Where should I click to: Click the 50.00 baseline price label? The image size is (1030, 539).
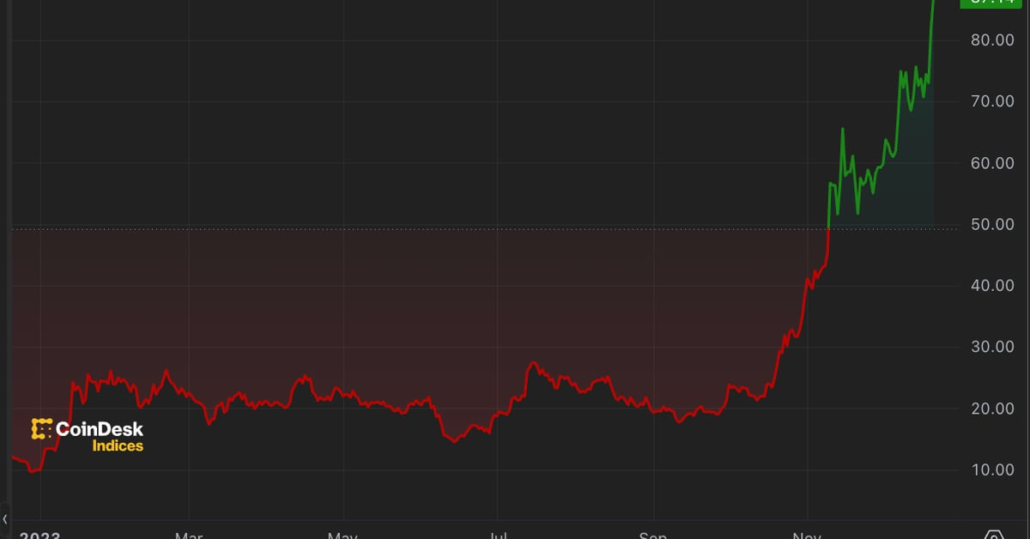[x=992, y=224]
